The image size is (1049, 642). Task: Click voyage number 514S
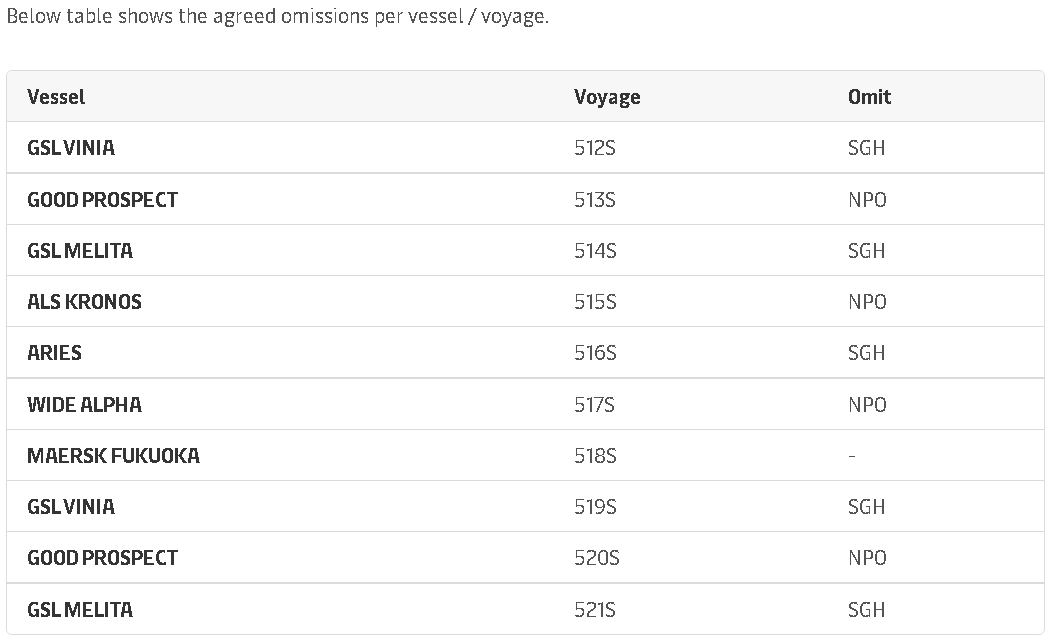[x=595, y=251]
